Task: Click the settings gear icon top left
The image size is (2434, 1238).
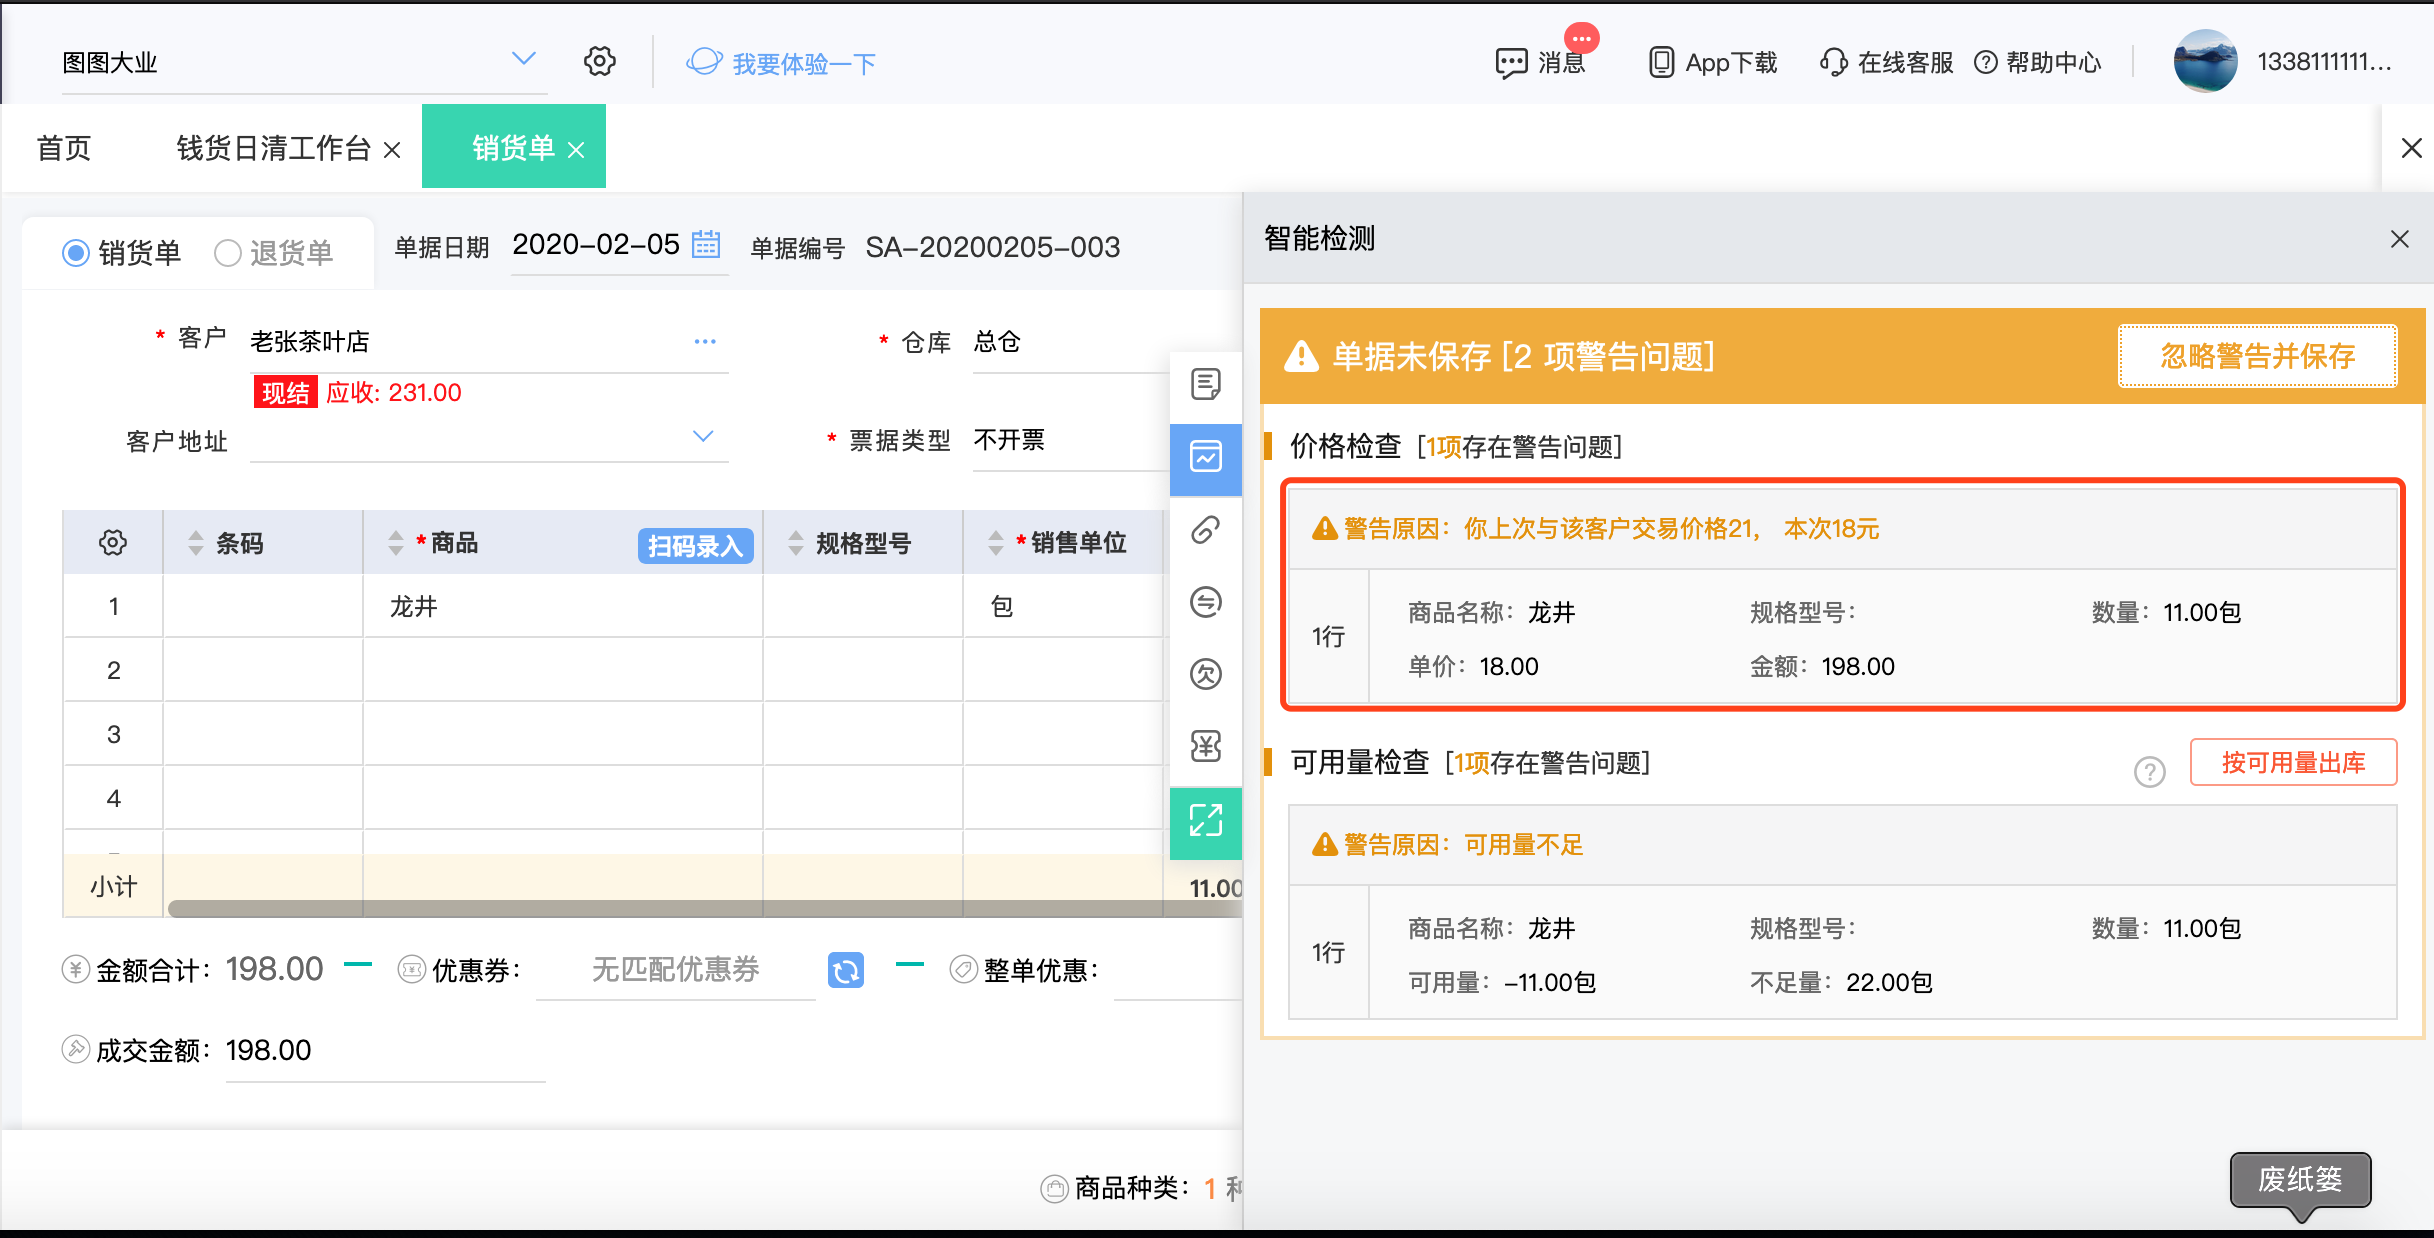Action: pos(598,60)
